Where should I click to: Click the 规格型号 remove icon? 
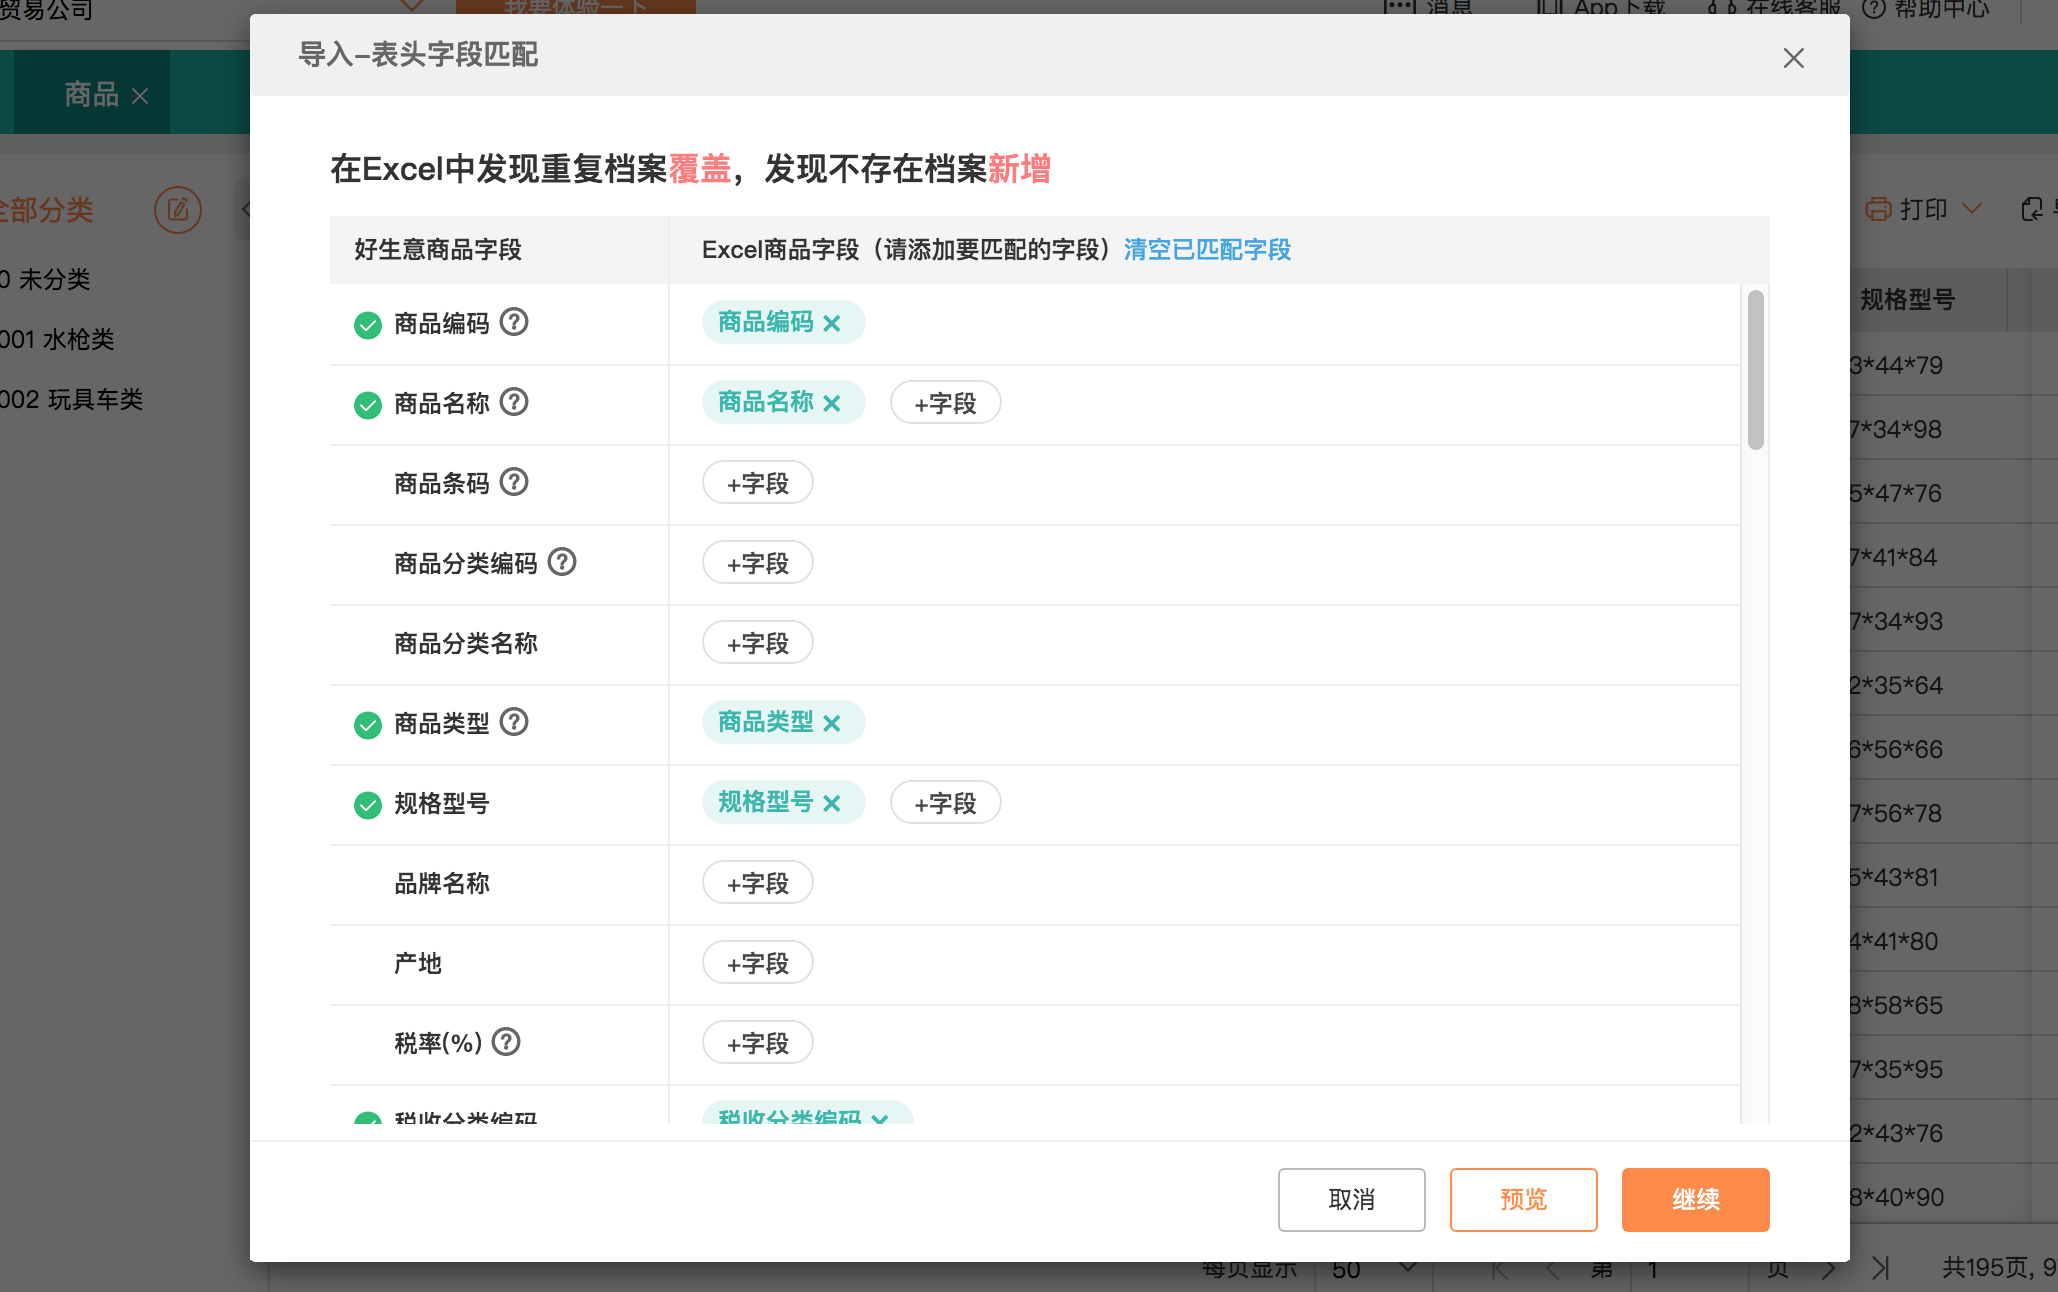(x=832, y=804)
